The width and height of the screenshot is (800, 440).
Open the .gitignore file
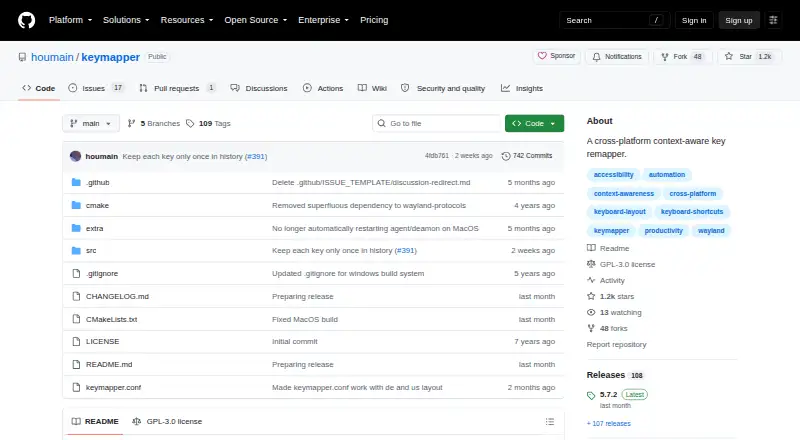pyautogui.click(x=102, y=274)
